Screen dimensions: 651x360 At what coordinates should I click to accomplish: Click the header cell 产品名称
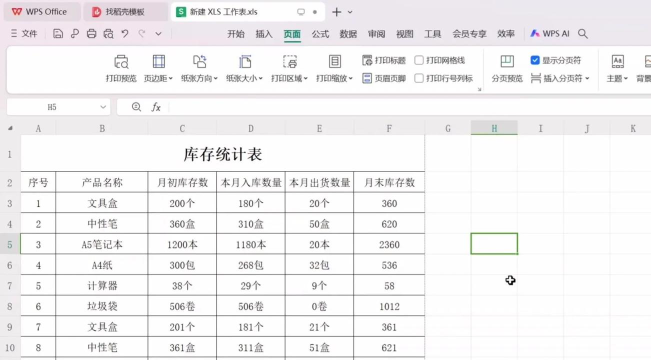coord(102,182)
